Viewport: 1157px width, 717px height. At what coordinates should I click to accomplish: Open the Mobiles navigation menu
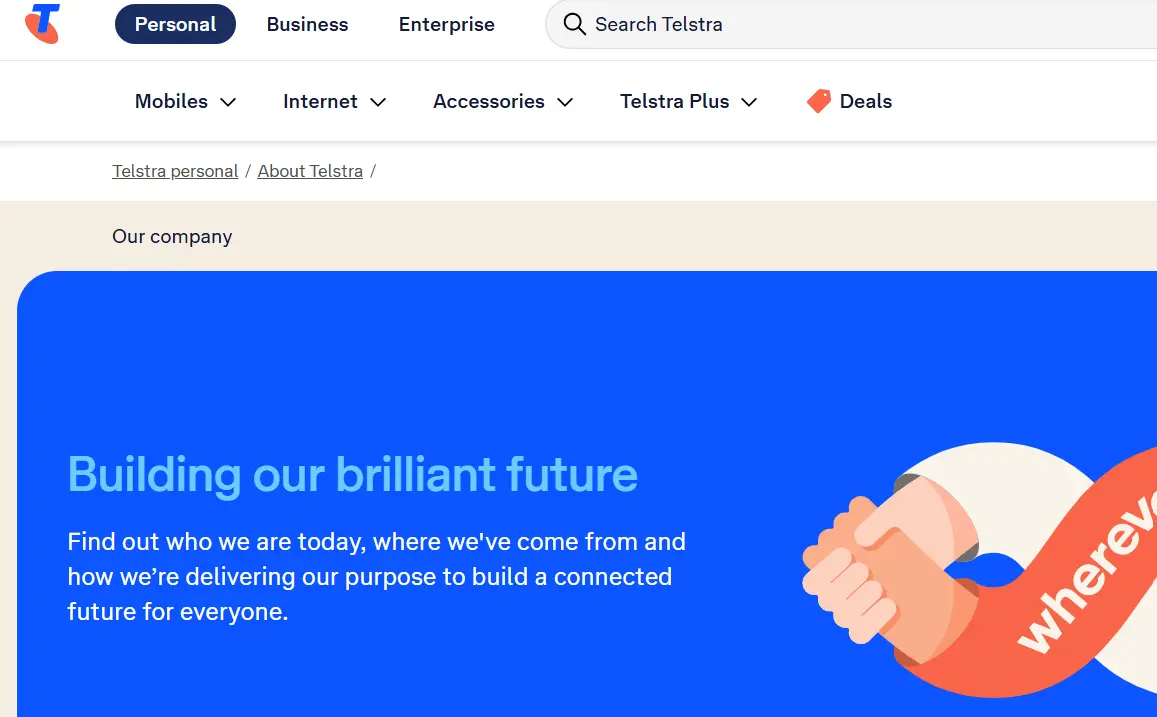[x=172, y=101]
